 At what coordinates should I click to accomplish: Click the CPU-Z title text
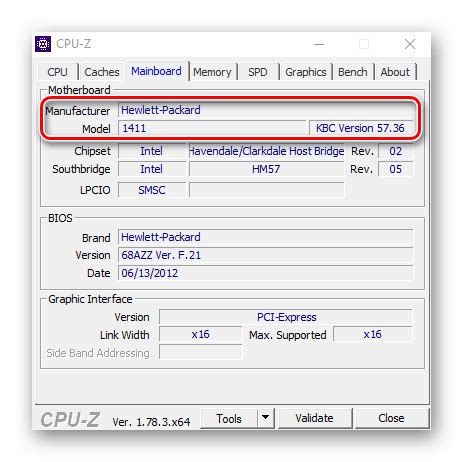point(73,44)
